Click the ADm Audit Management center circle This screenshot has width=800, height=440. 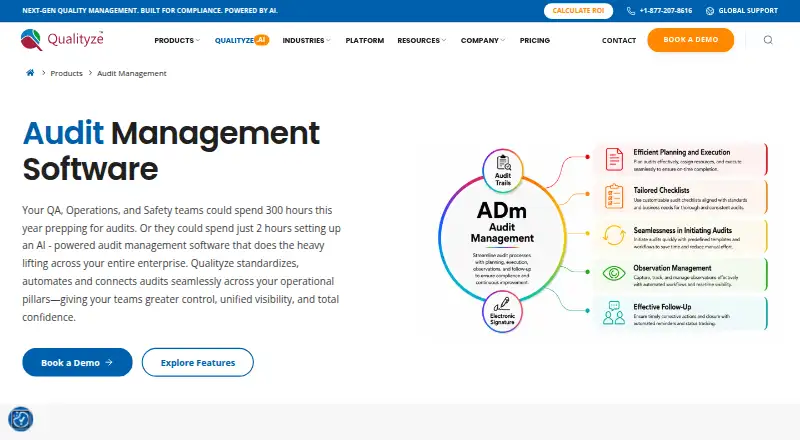[x=502, y=240]
